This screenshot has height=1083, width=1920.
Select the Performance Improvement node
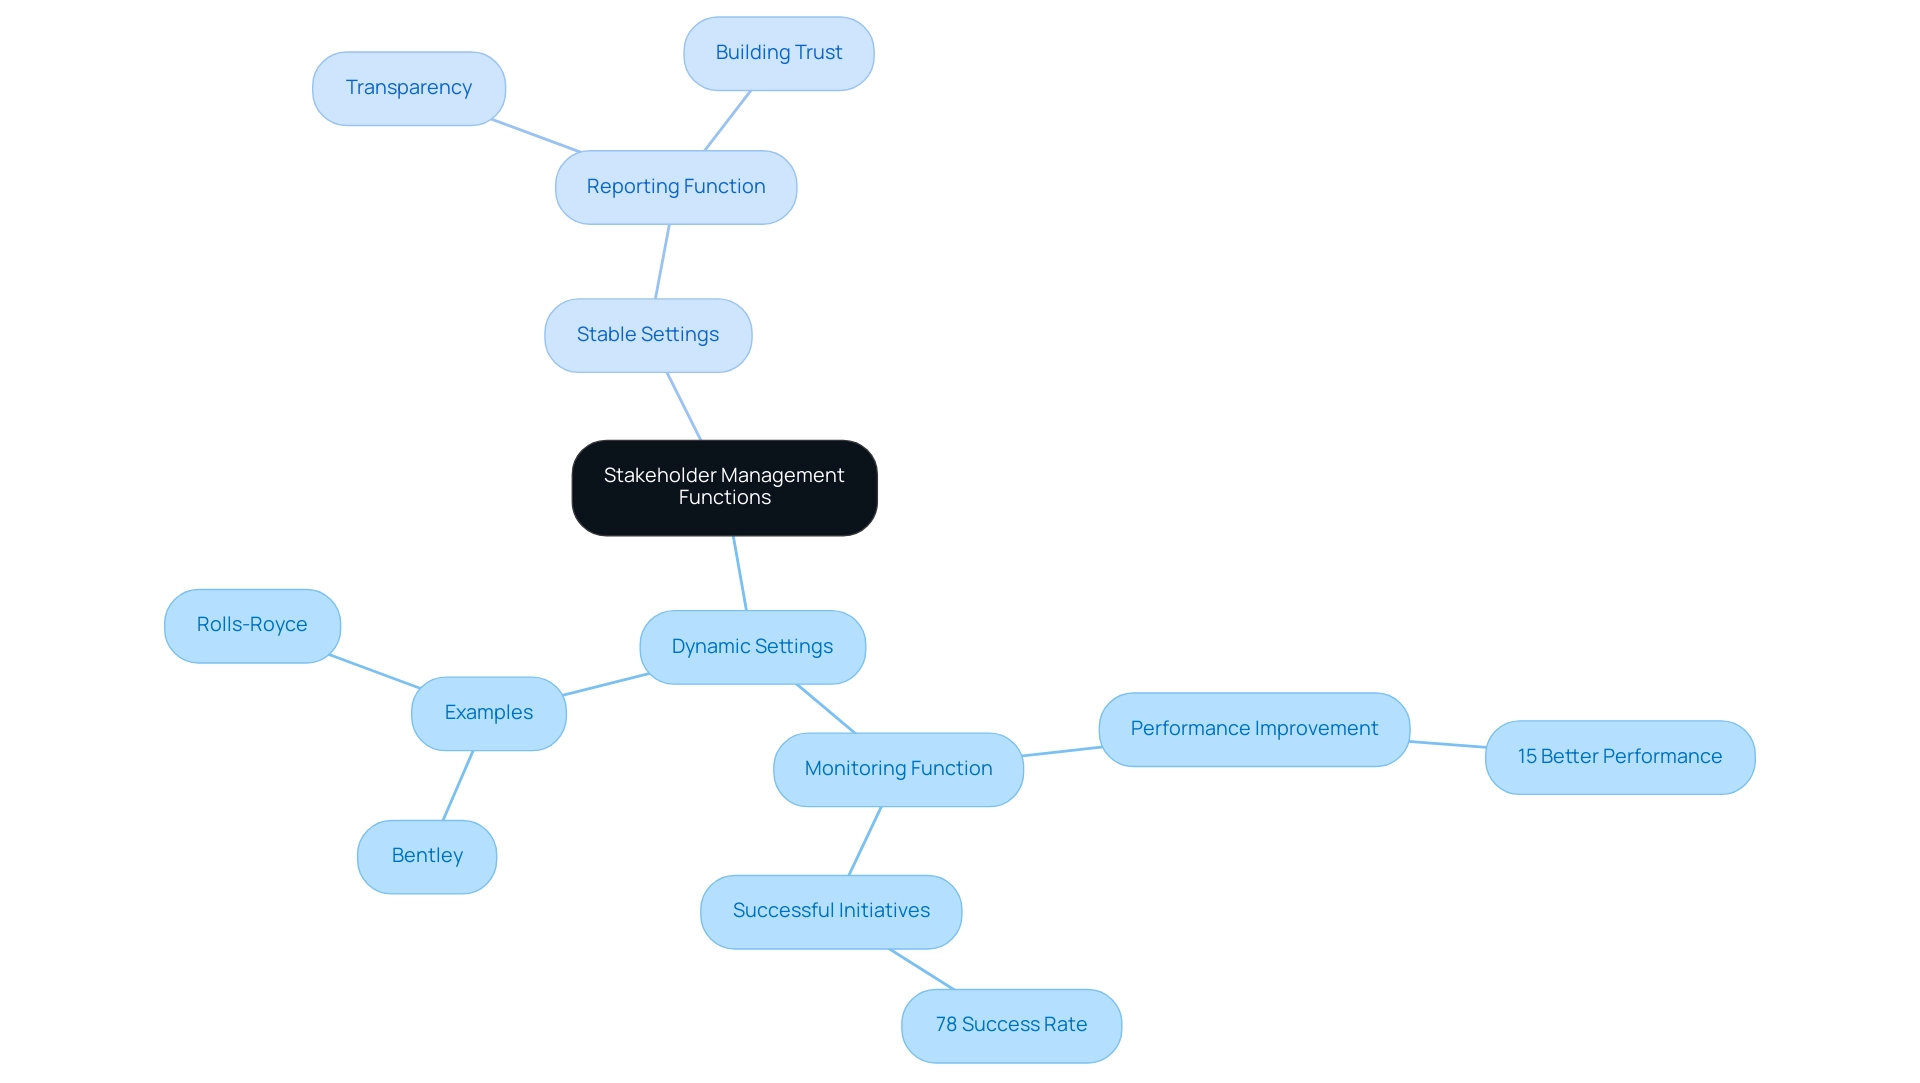(x=1253, y=728)
